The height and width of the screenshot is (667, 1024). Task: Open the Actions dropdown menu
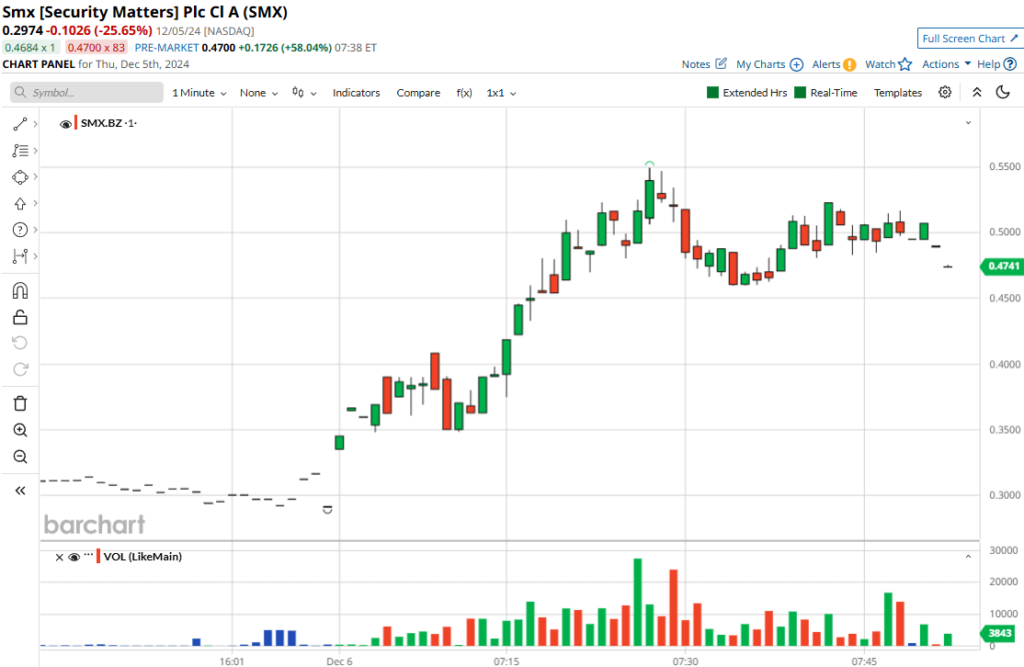[x=946, y=64]
